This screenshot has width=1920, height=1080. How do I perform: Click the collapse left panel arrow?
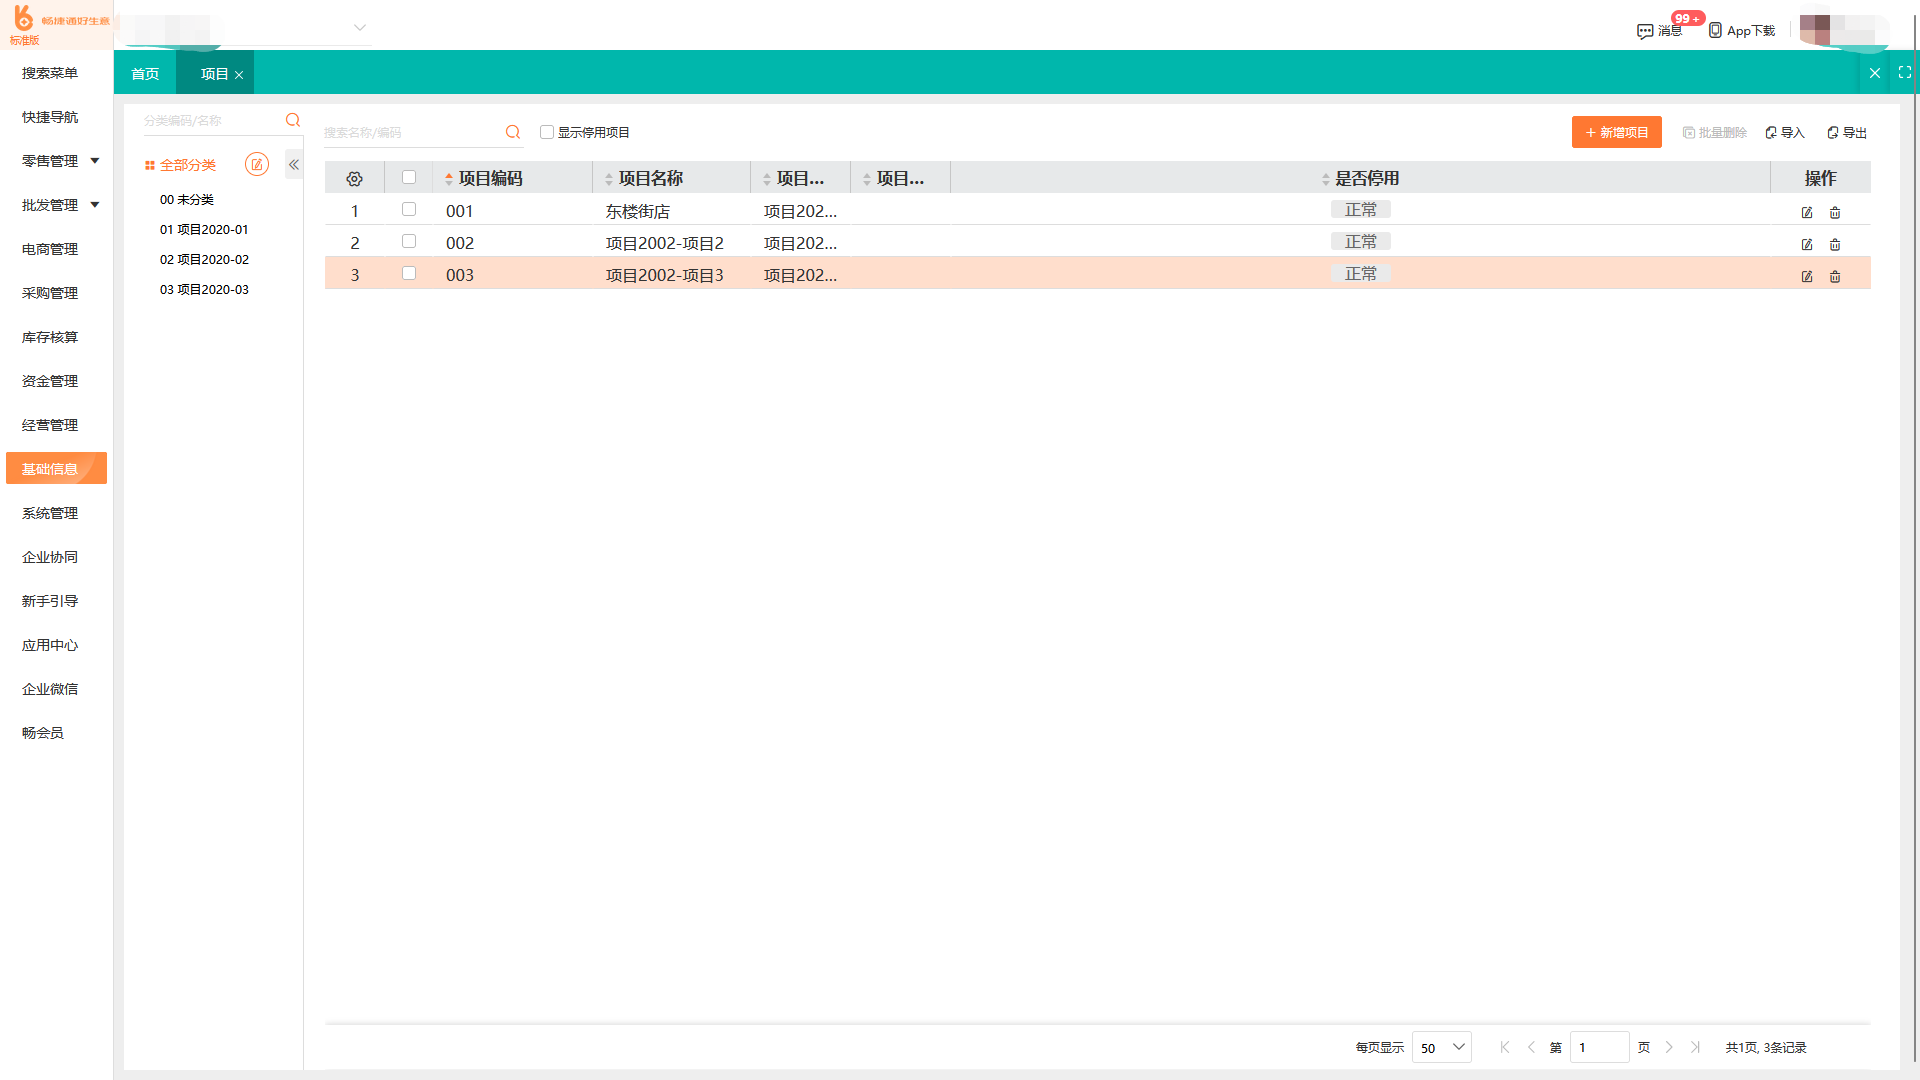coord(294,165)
